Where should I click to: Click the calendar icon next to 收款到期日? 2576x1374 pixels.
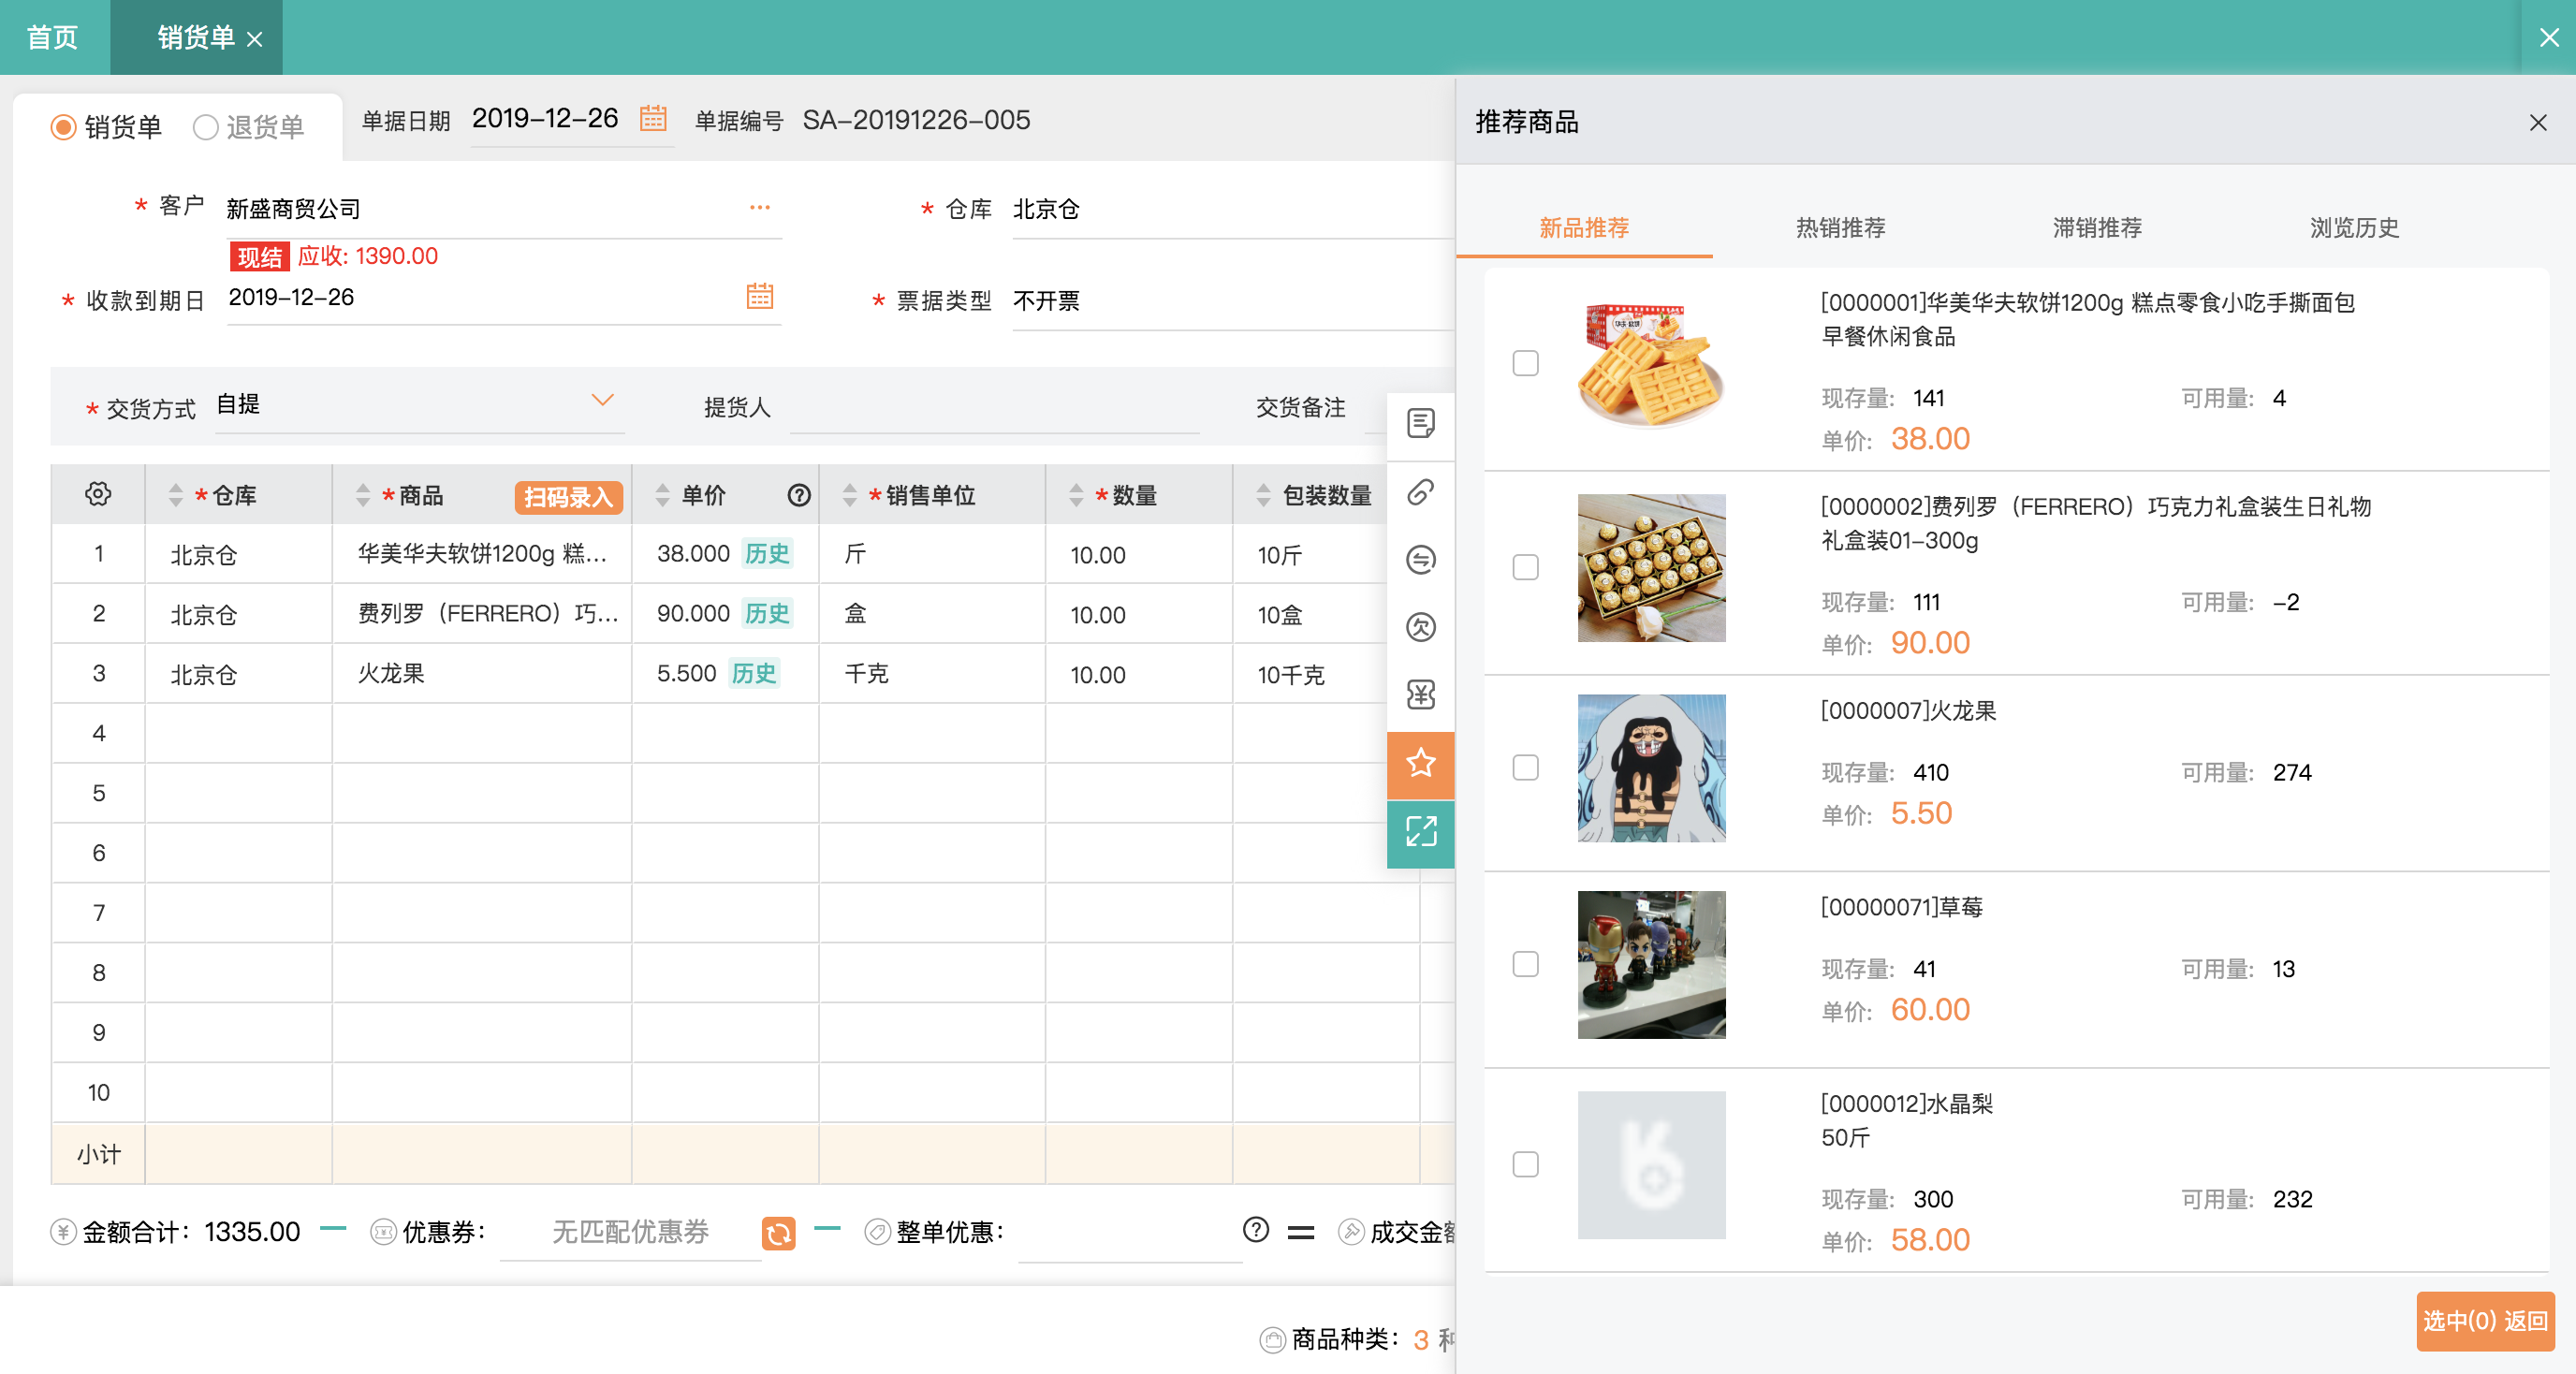(x=760, y=301)
